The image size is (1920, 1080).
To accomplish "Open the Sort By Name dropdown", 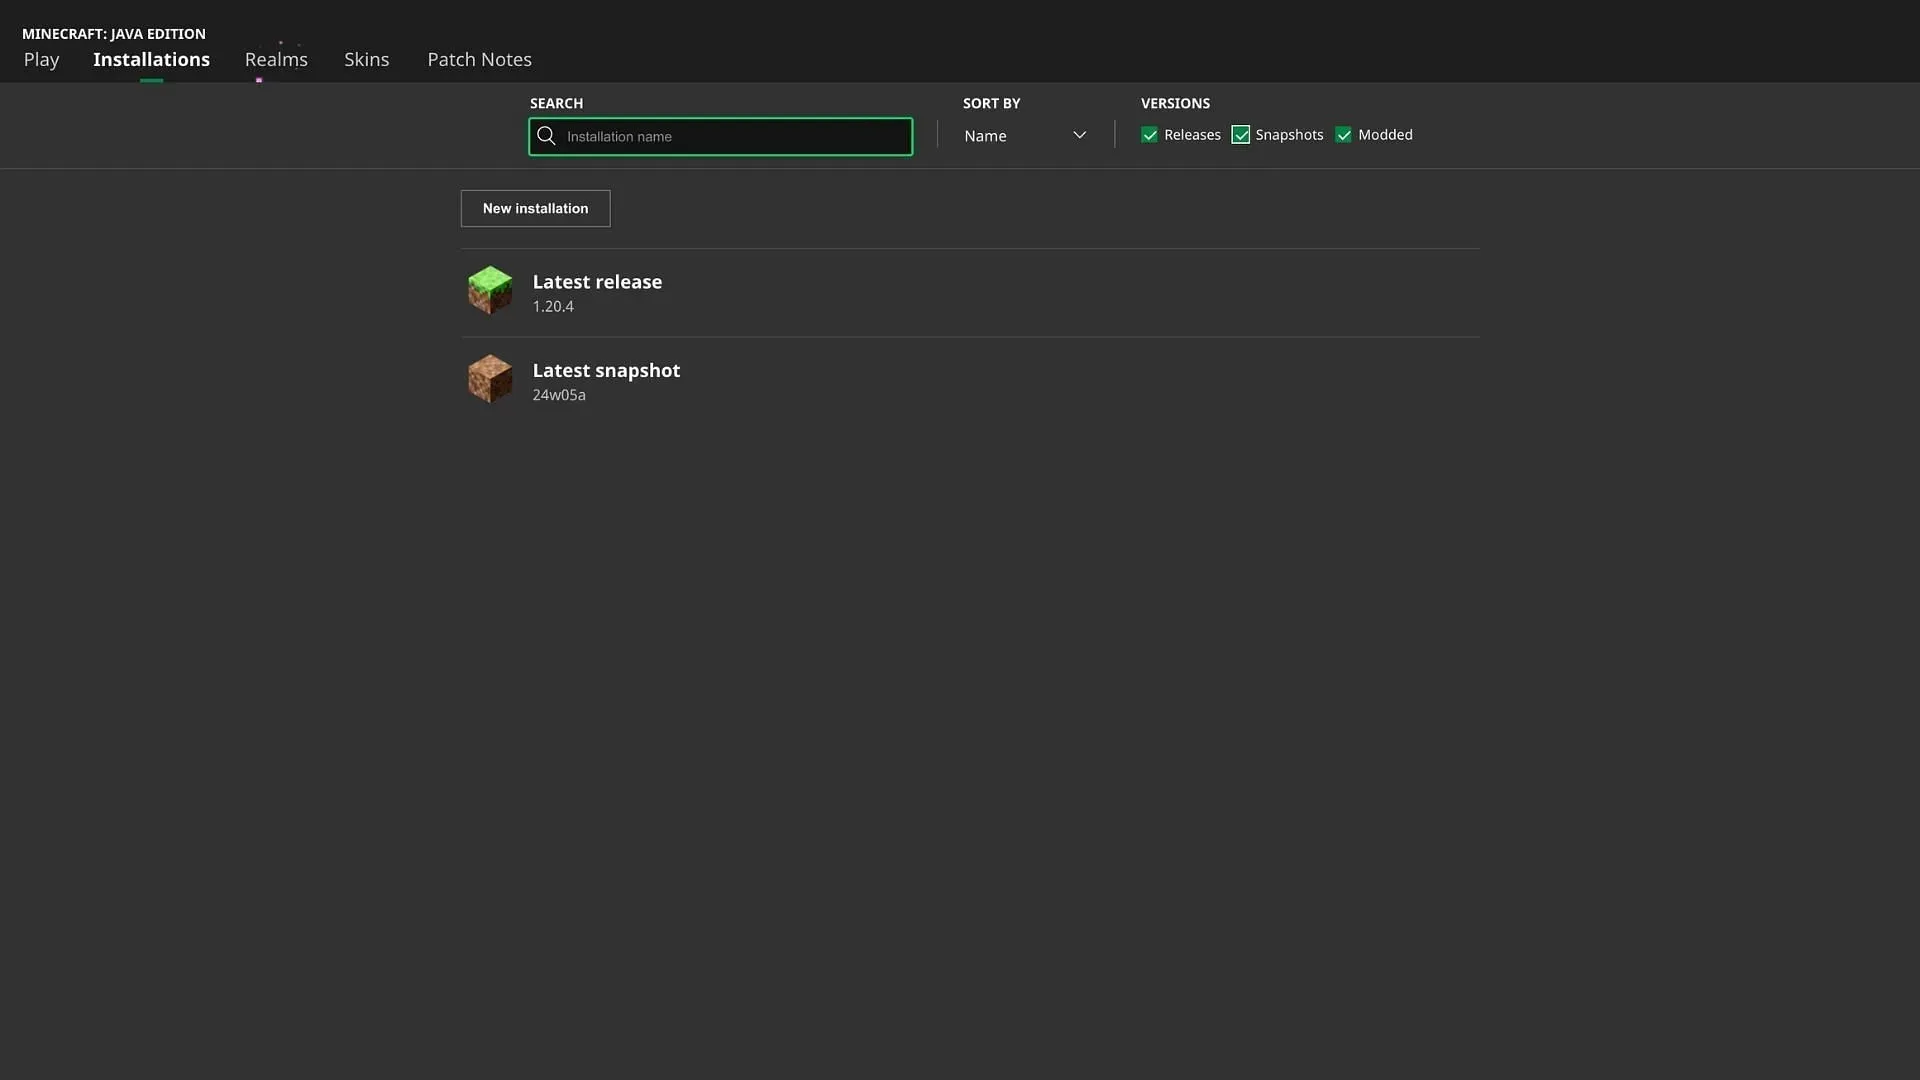I will tap(1025, 135).
